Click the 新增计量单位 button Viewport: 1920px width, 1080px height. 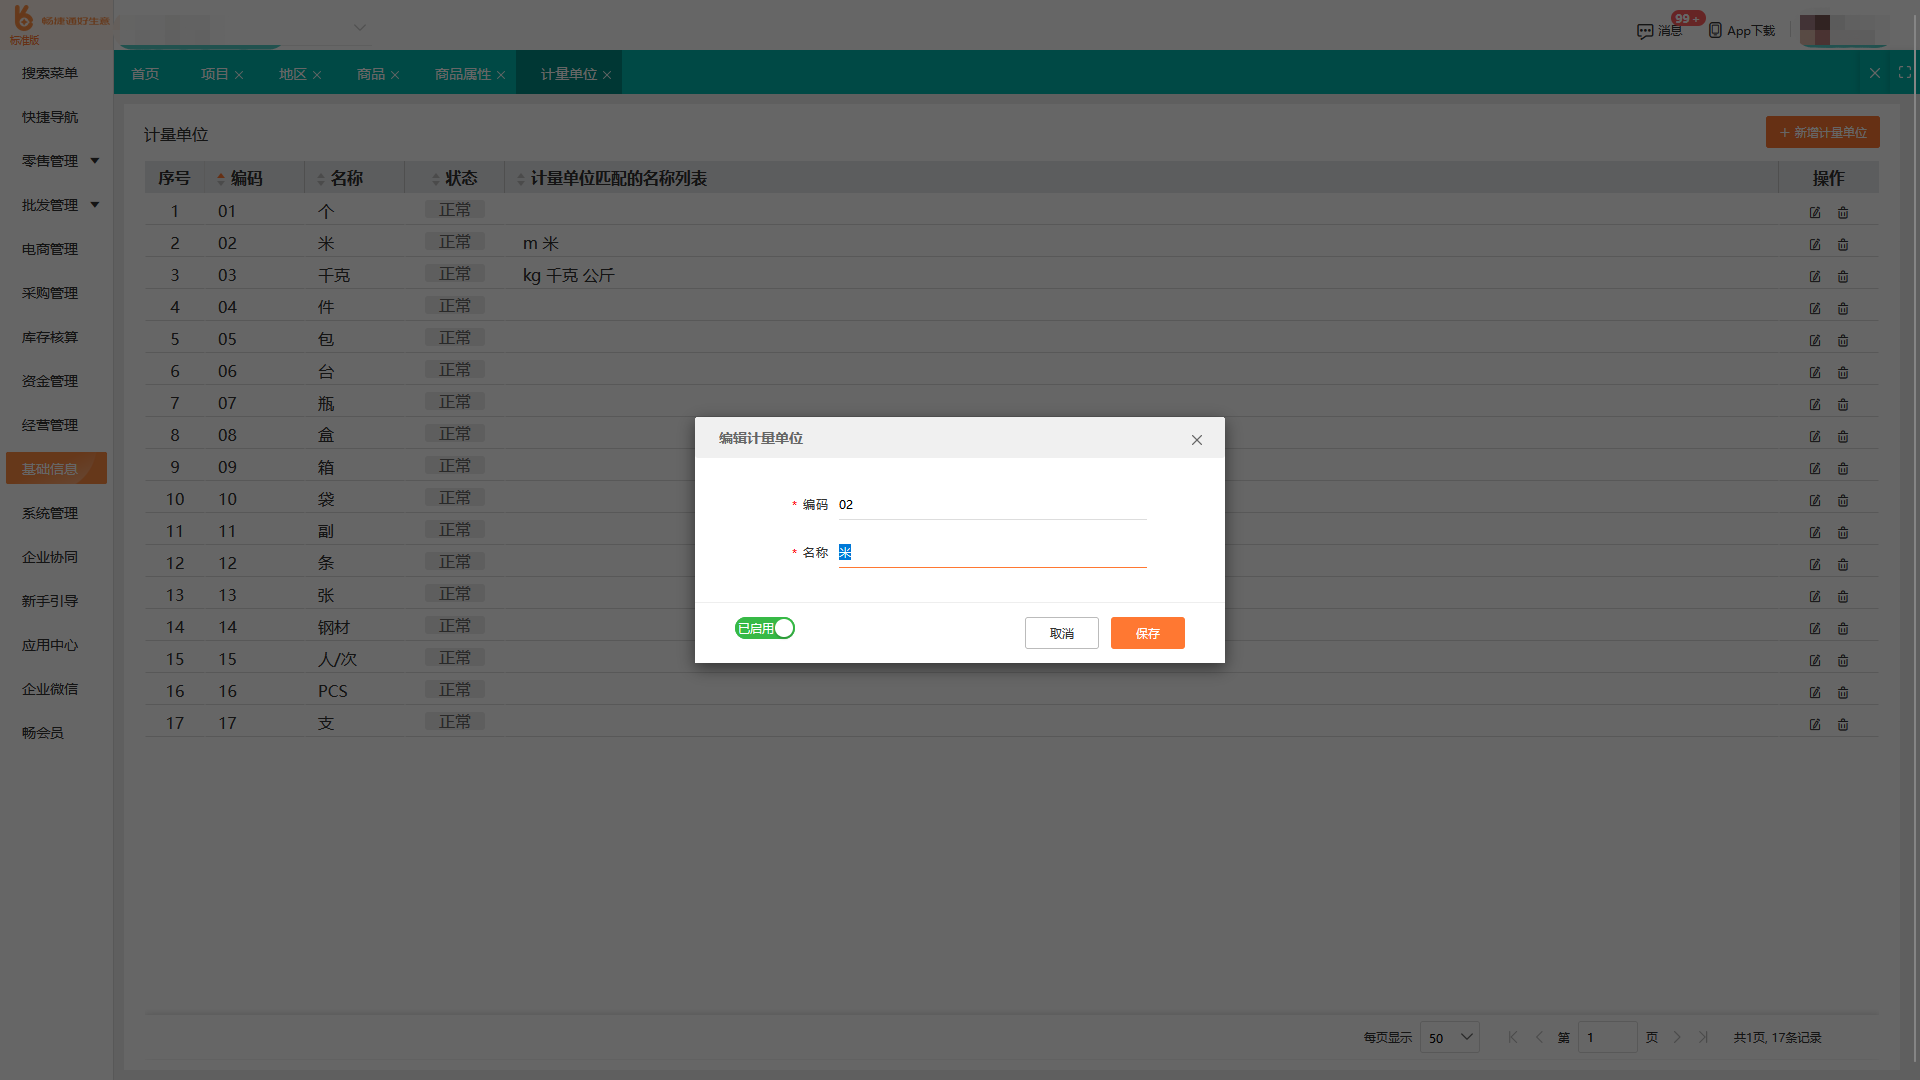click(1822, 132)
